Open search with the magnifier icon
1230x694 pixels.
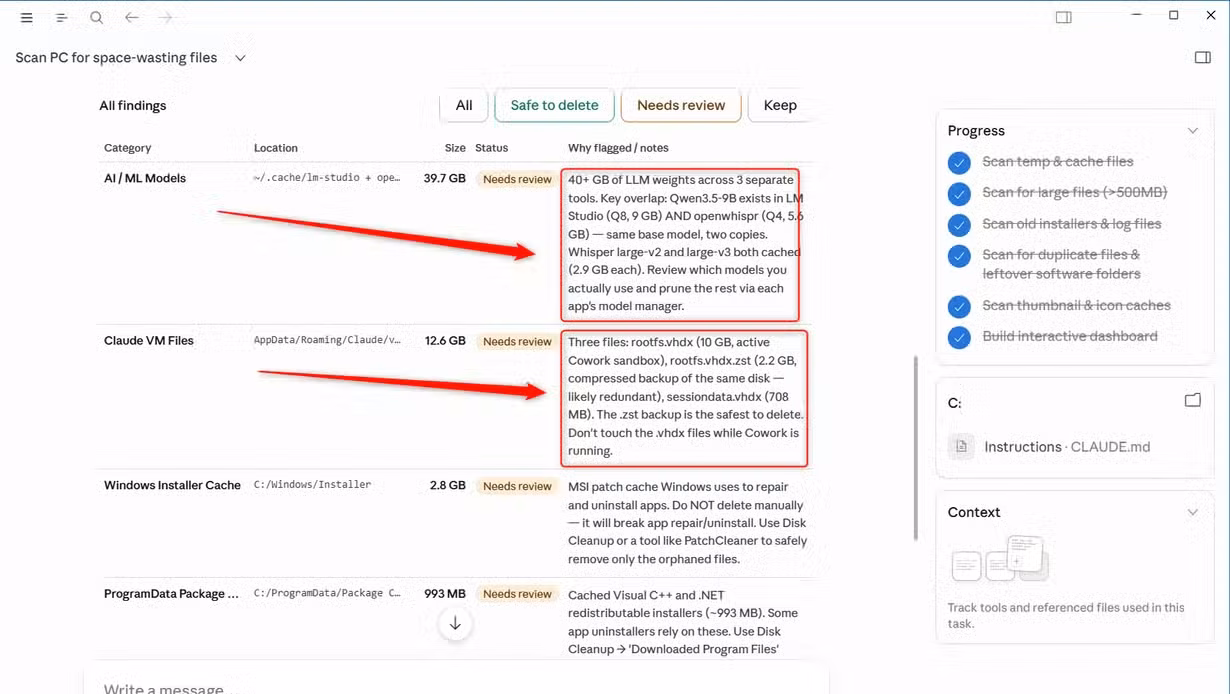click(96, 18)
